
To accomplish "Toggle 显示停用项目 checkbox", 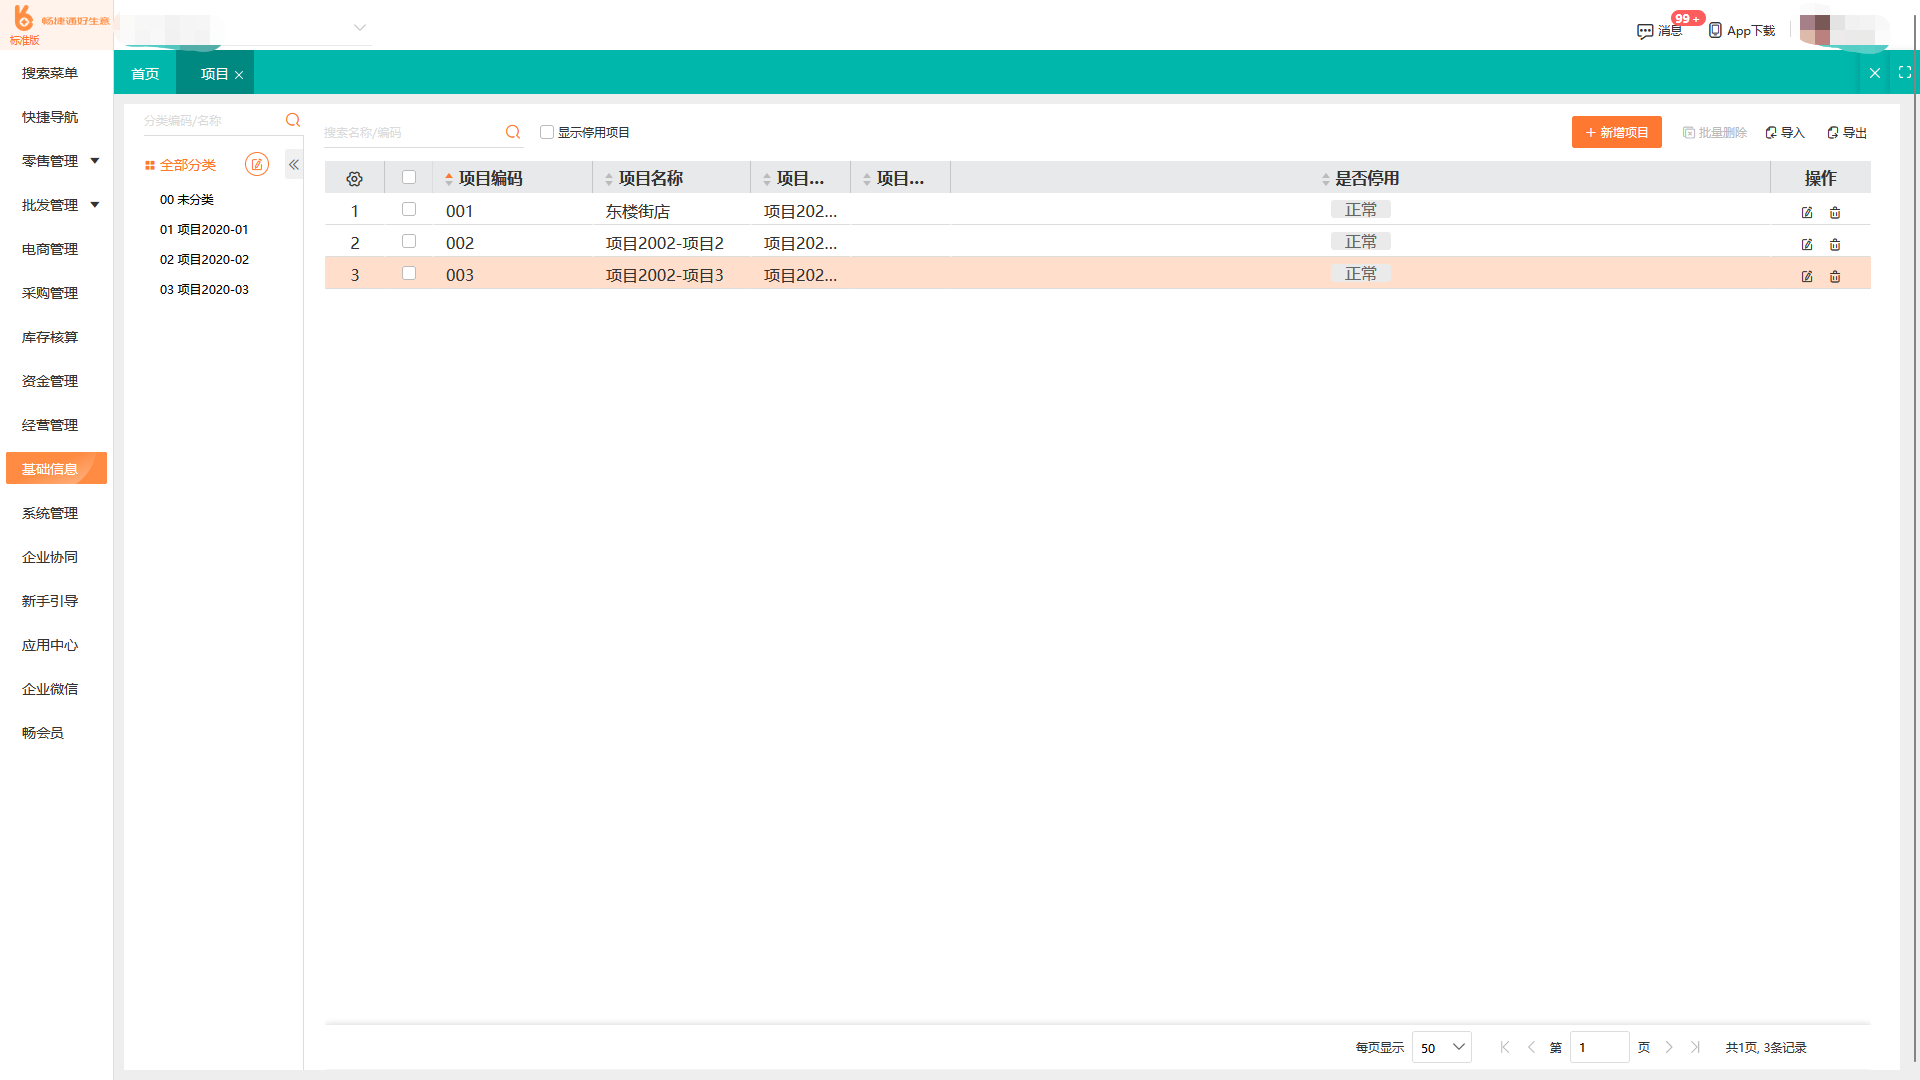I will [546, 132].
